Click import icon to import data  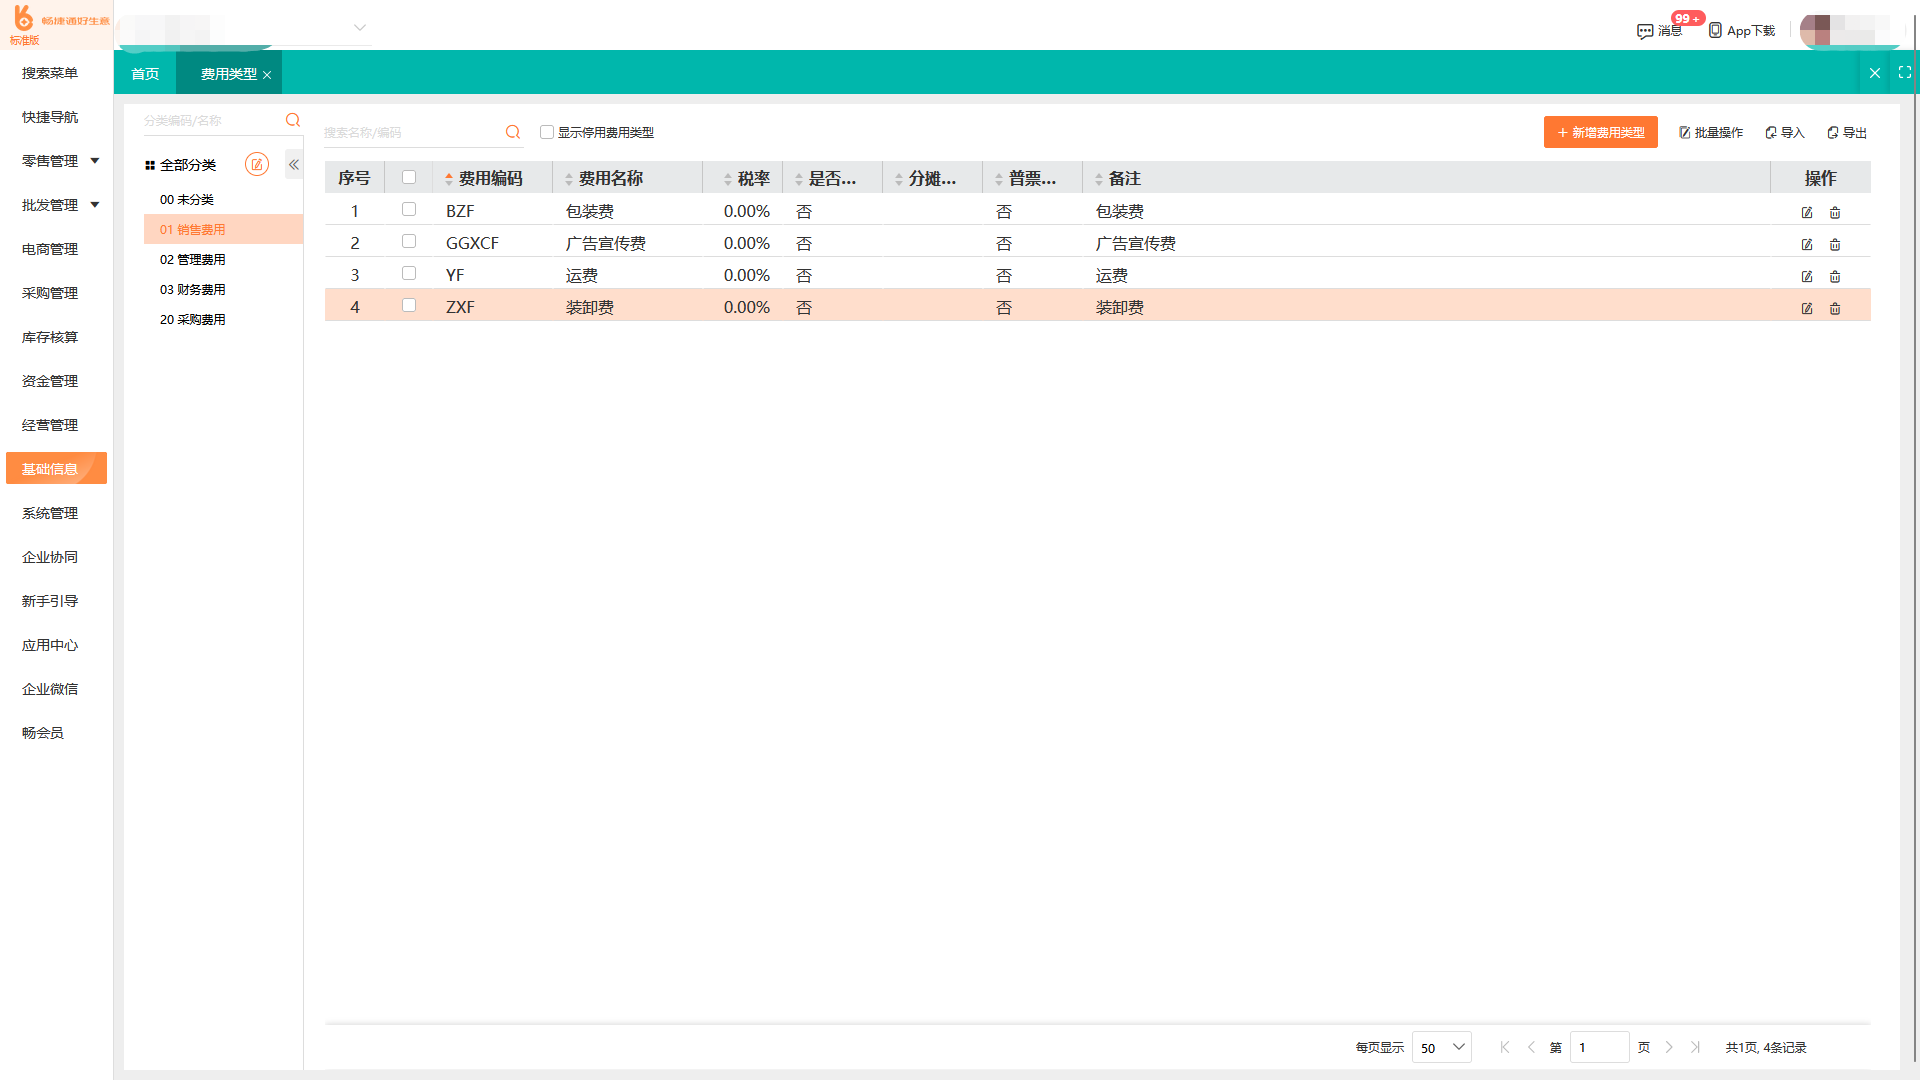(1787, 131)
